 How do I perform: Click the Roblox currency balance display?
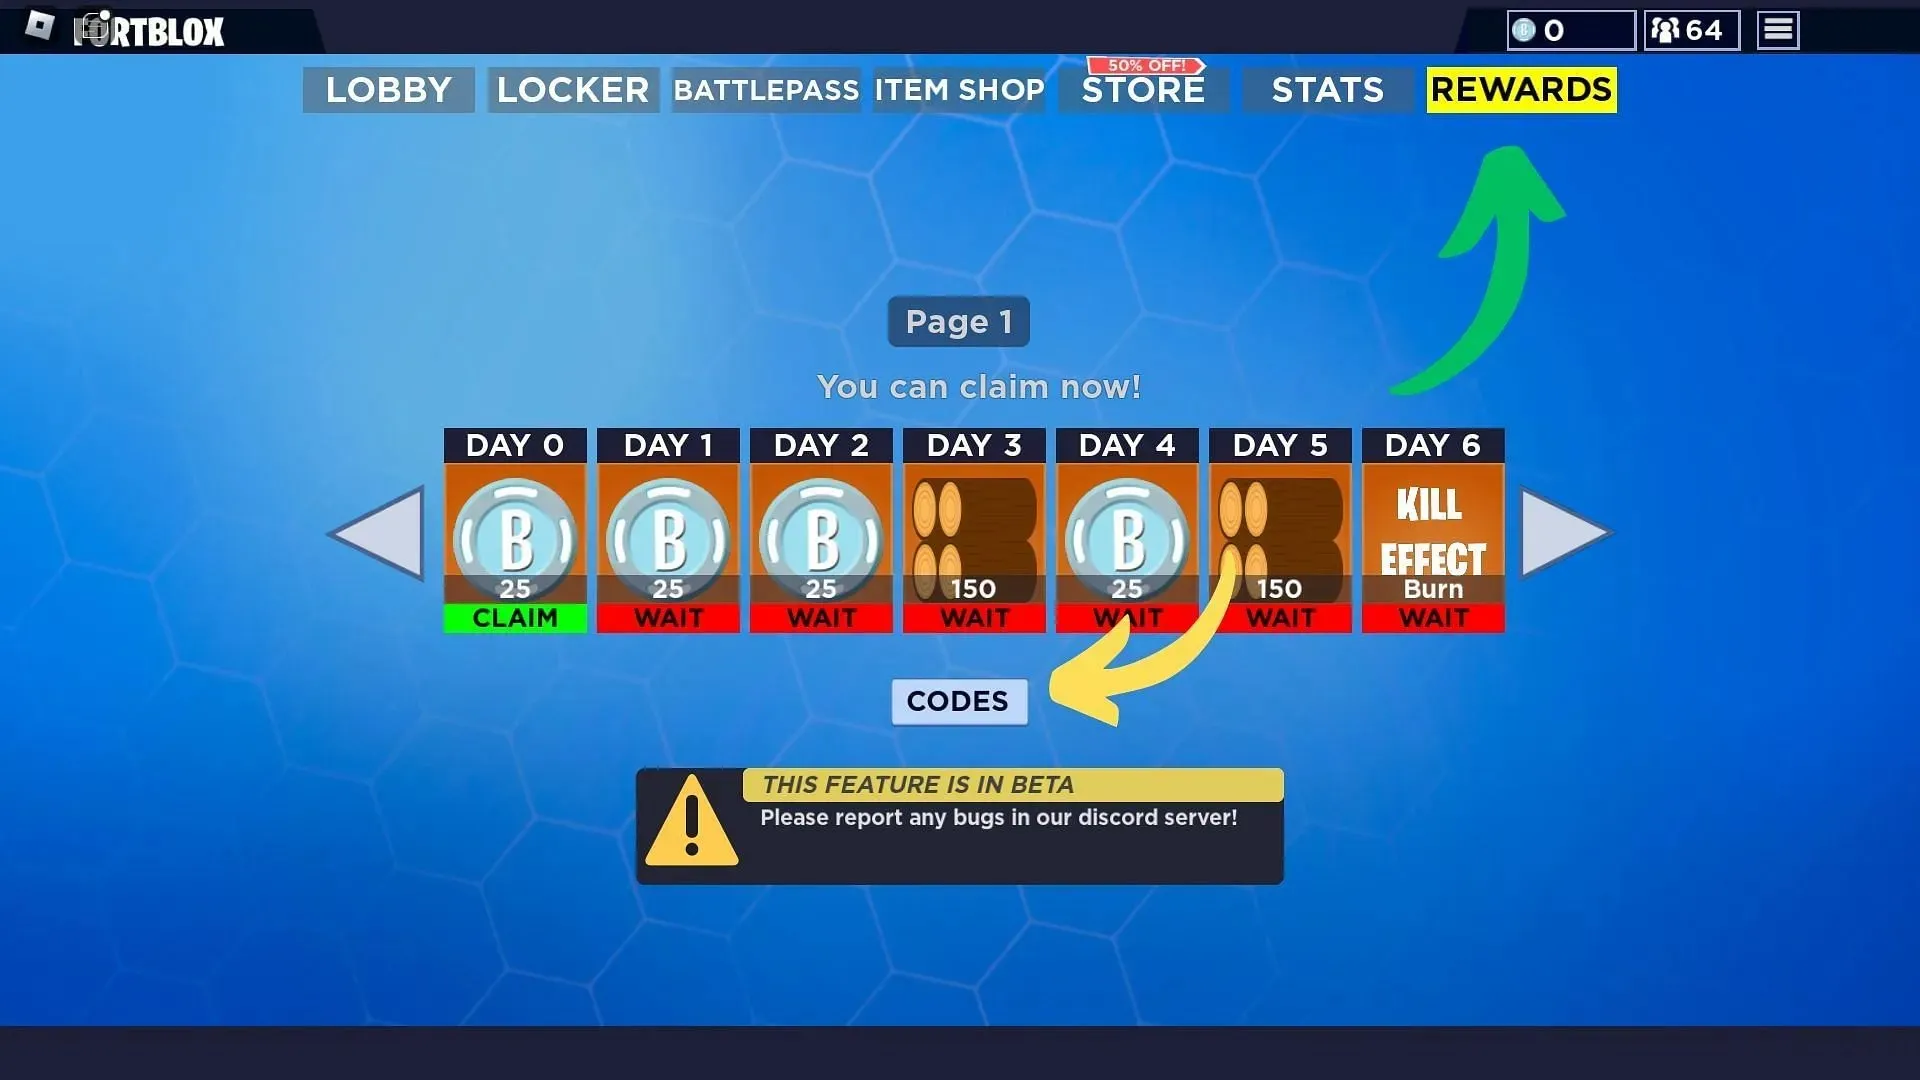[x=1572, y=29]
